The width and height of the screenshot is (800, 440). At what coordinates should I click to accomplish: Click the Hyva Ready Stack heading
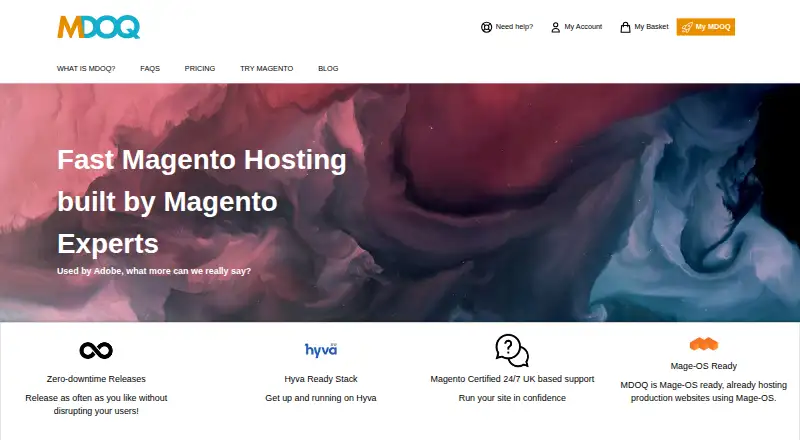(321, 379)
